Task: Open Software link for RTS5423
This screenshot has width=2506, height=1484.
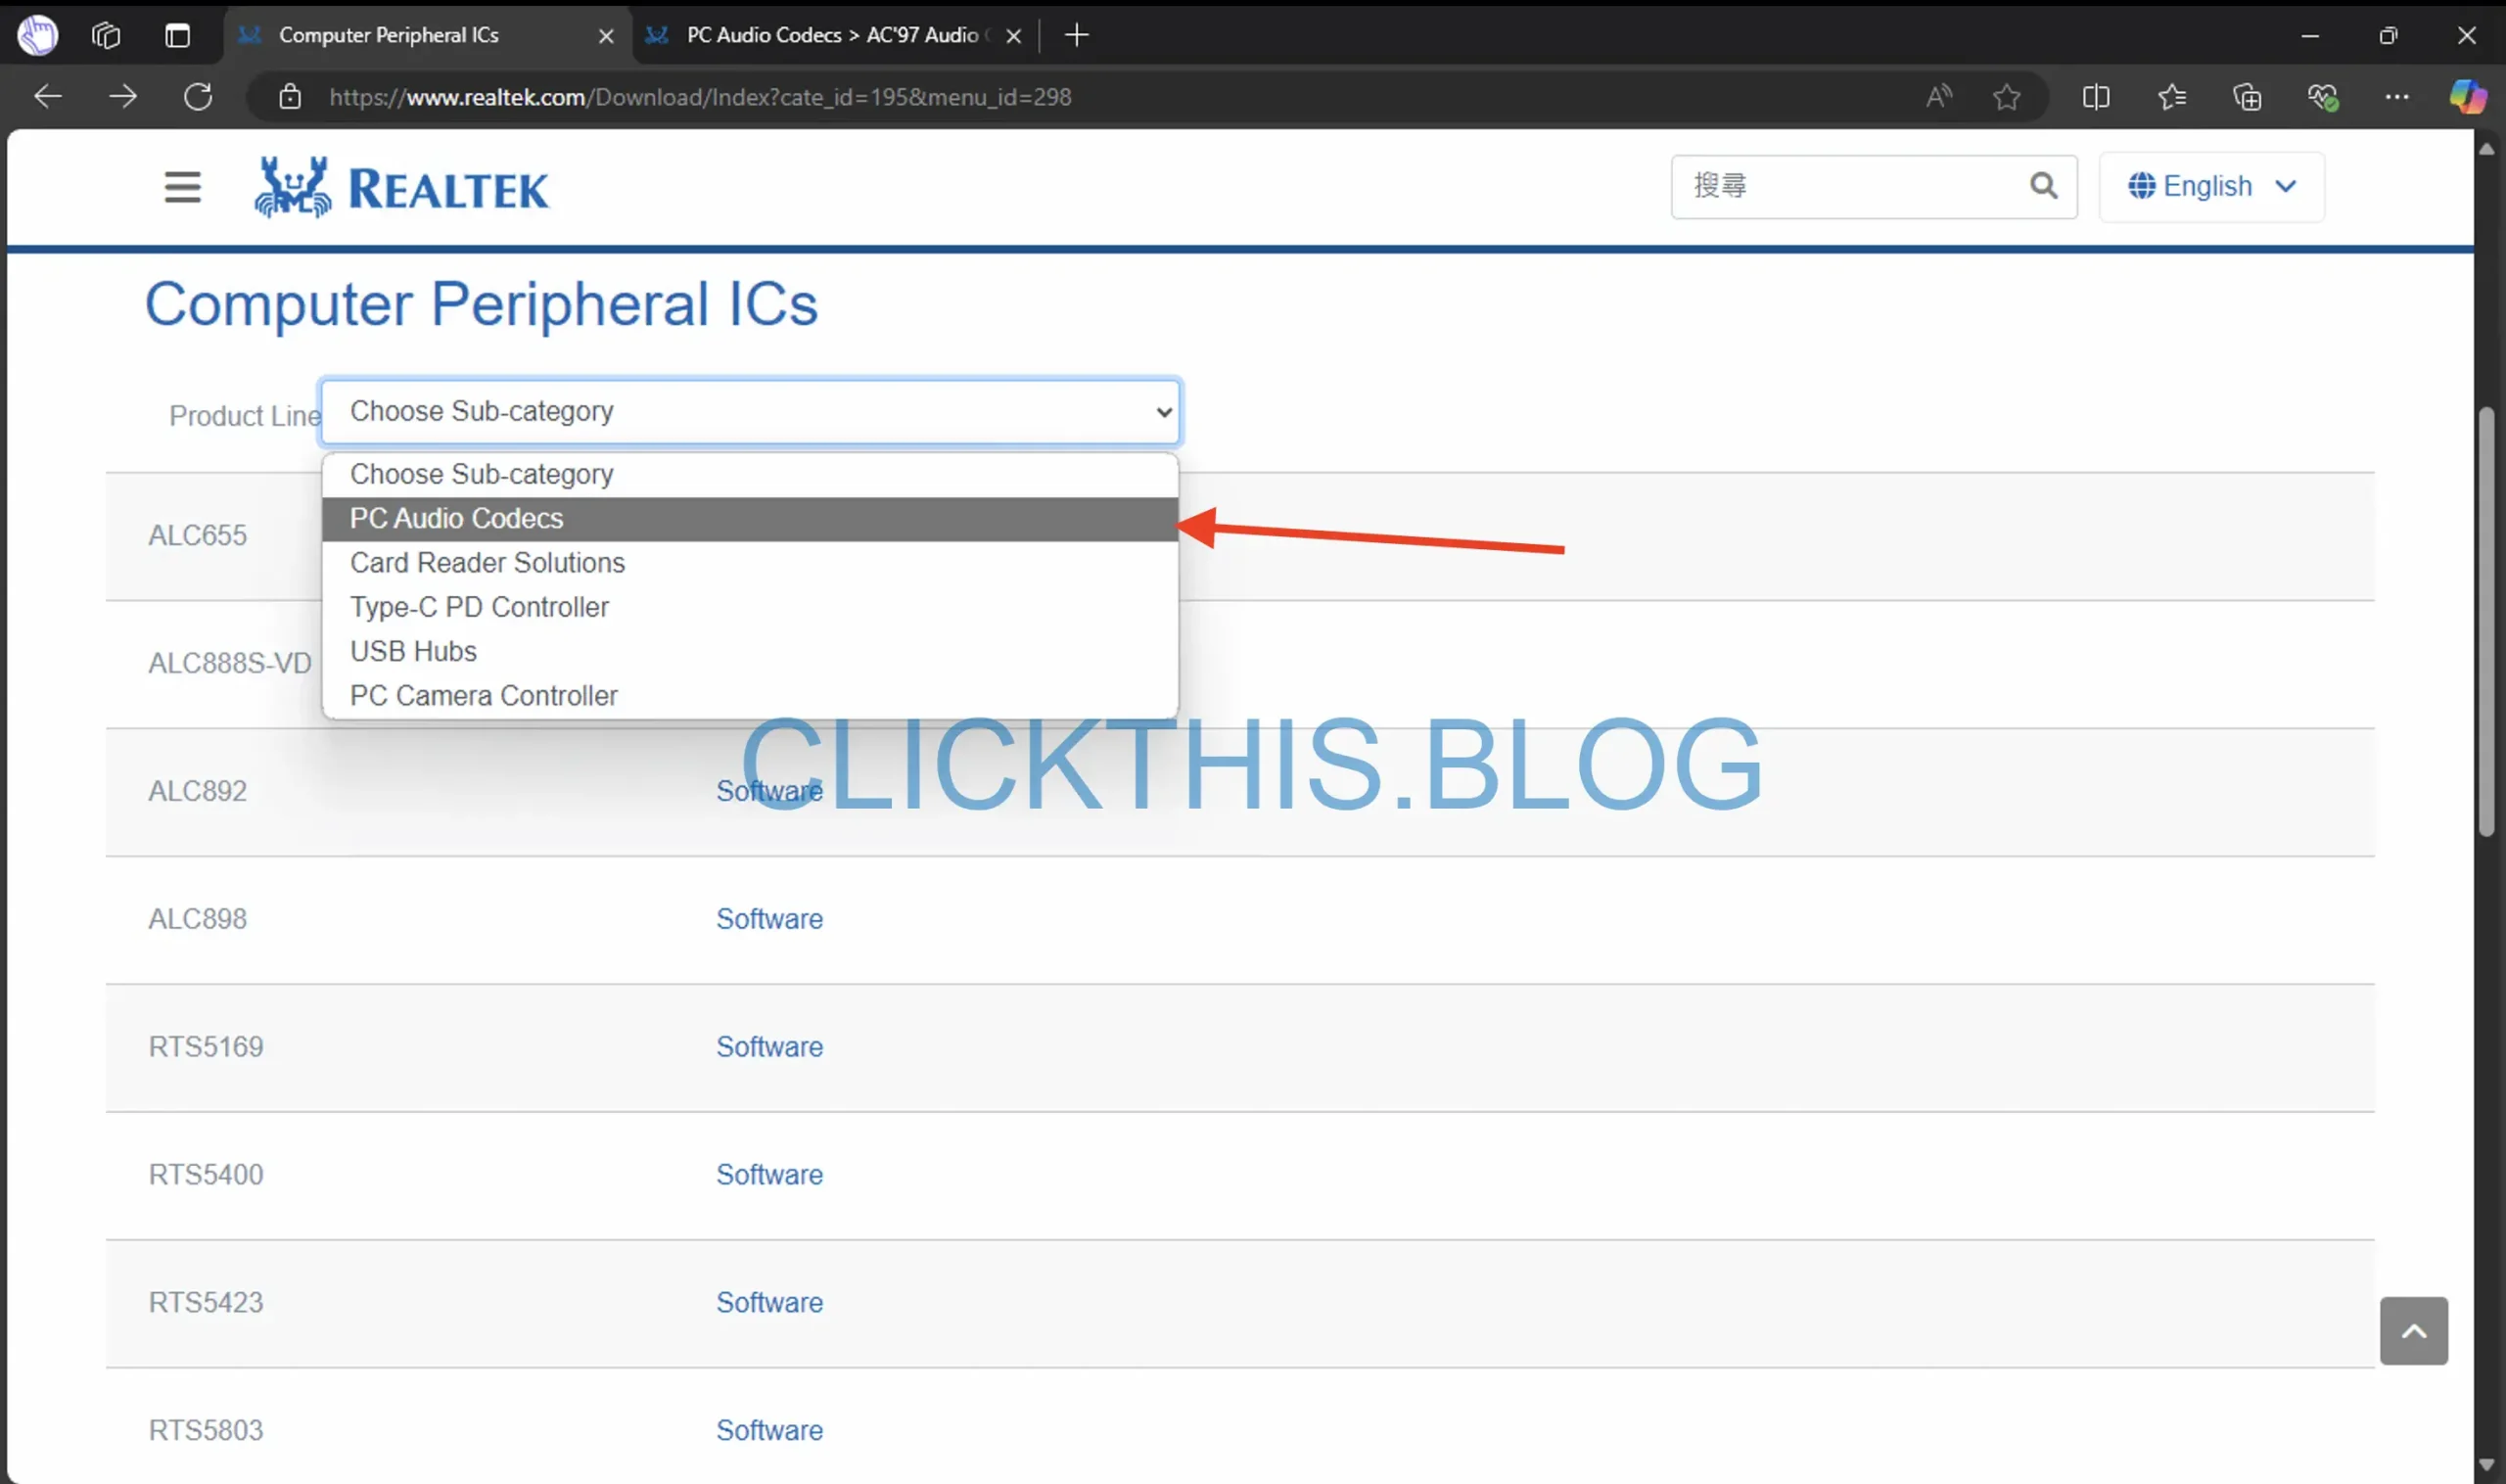Action: coord(769,1303)
